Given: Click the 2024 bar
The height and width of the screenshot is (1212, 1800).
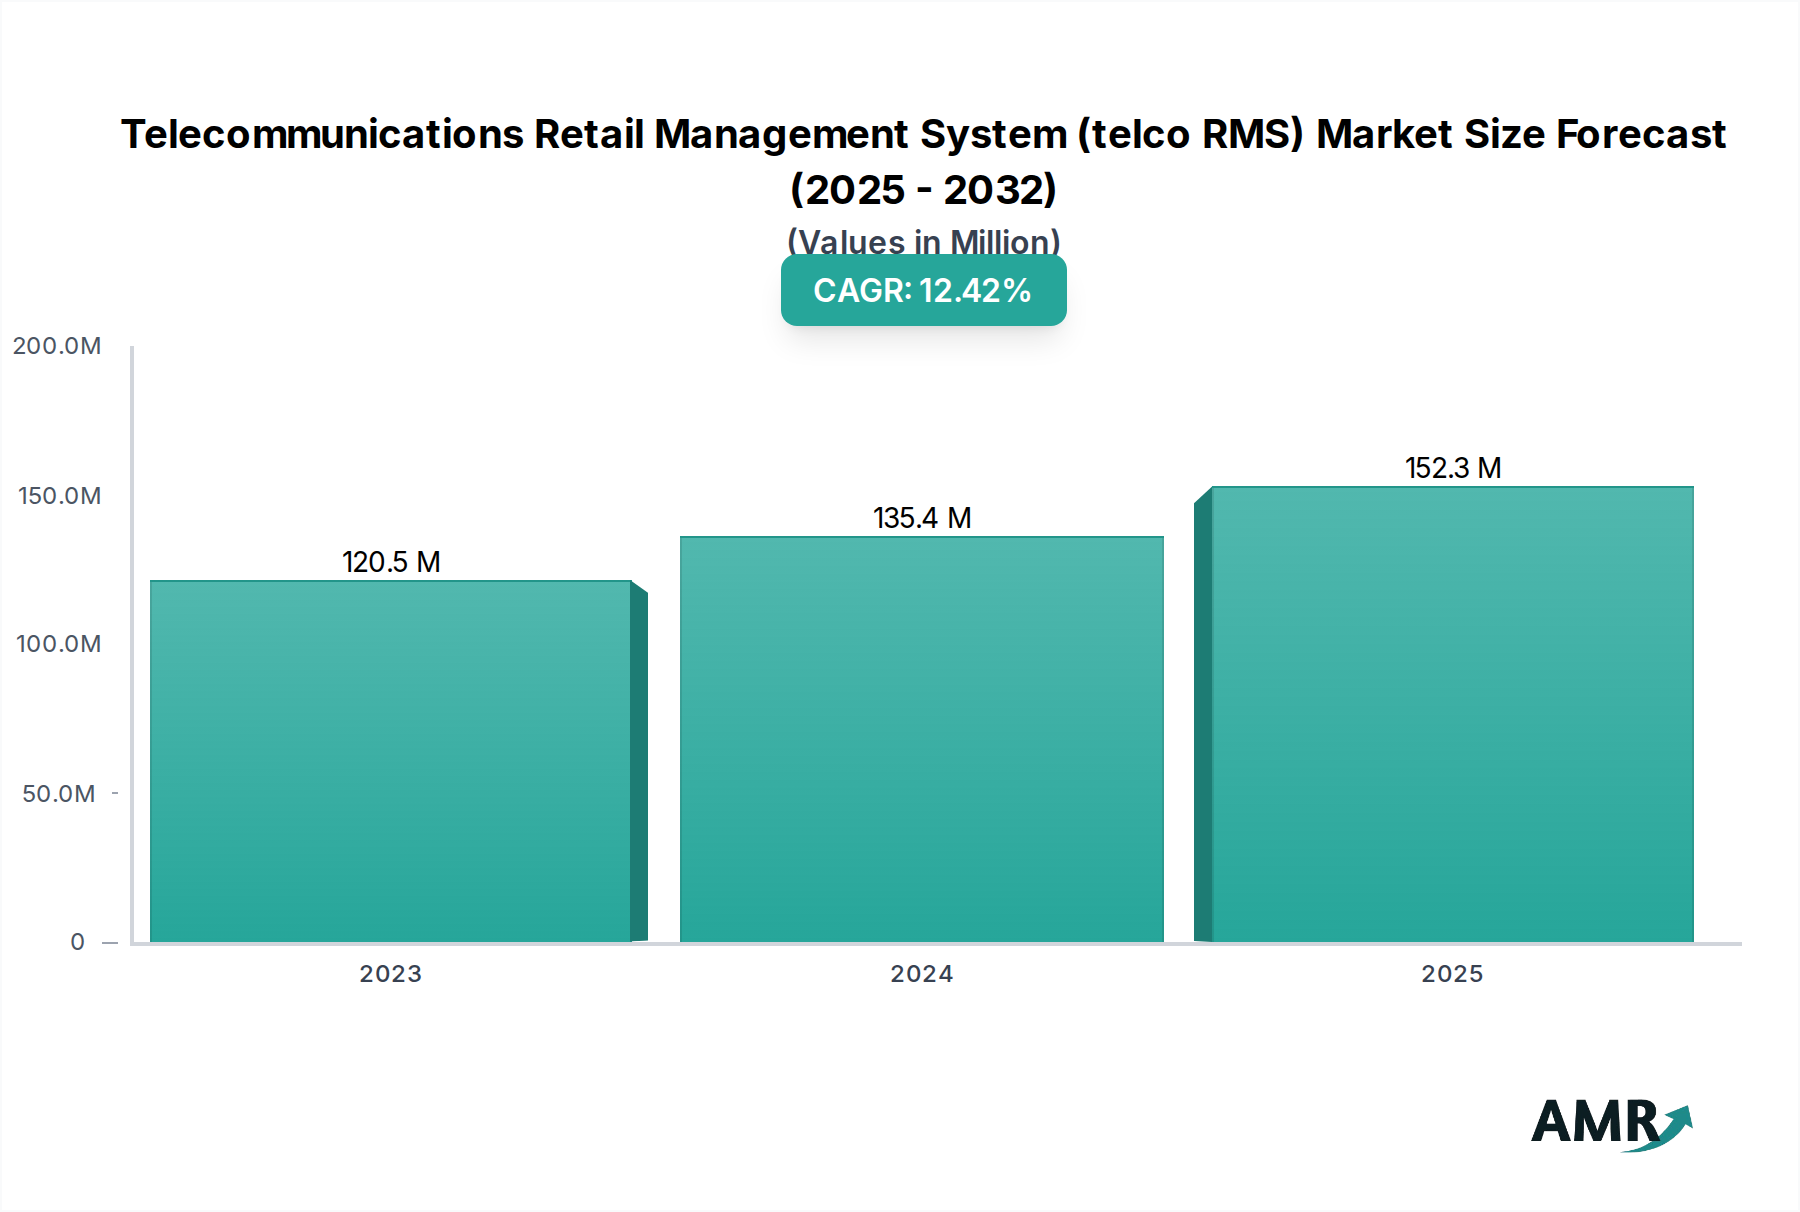Looking at the screenshot, I should click(920, 740).
